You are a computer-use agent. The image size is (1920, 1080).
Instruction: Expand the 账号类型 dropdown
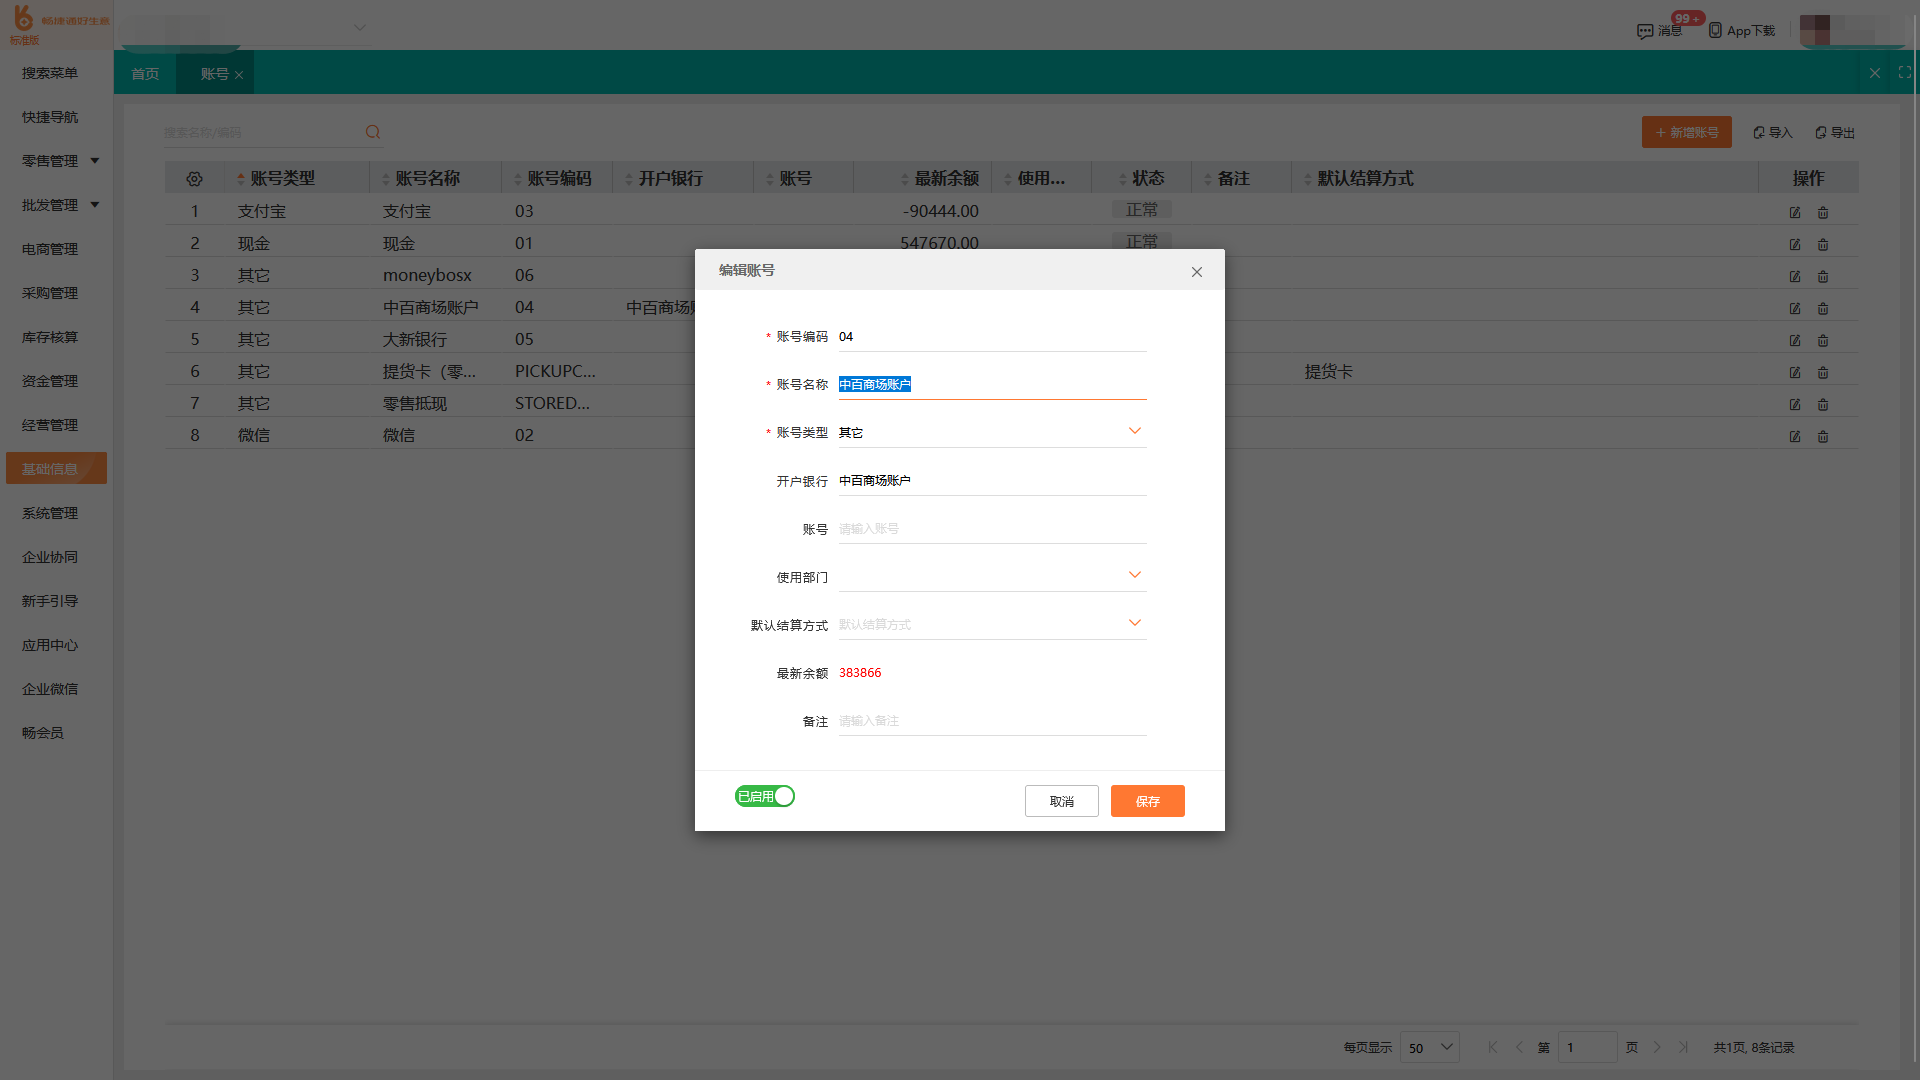1134,431
